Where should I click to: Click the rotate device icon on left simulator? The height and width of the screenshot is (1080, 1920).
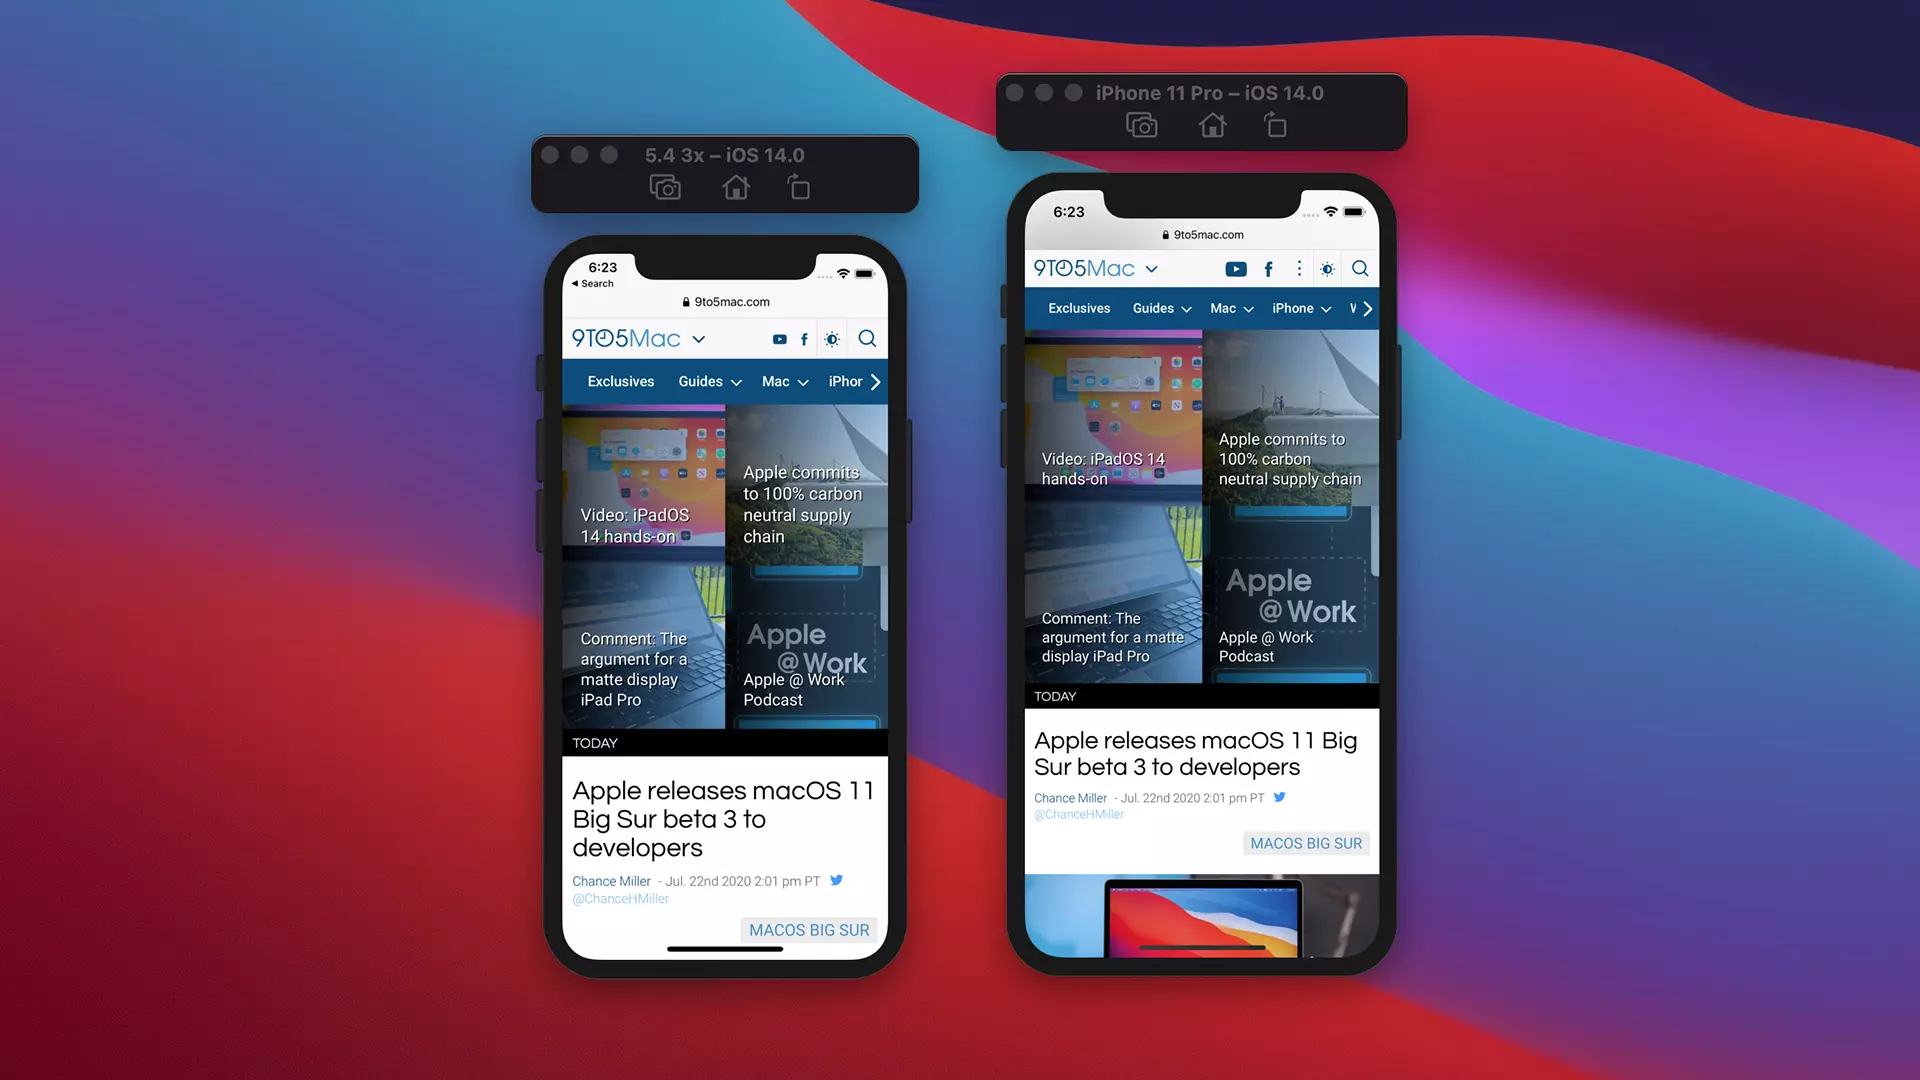(796, 187)
